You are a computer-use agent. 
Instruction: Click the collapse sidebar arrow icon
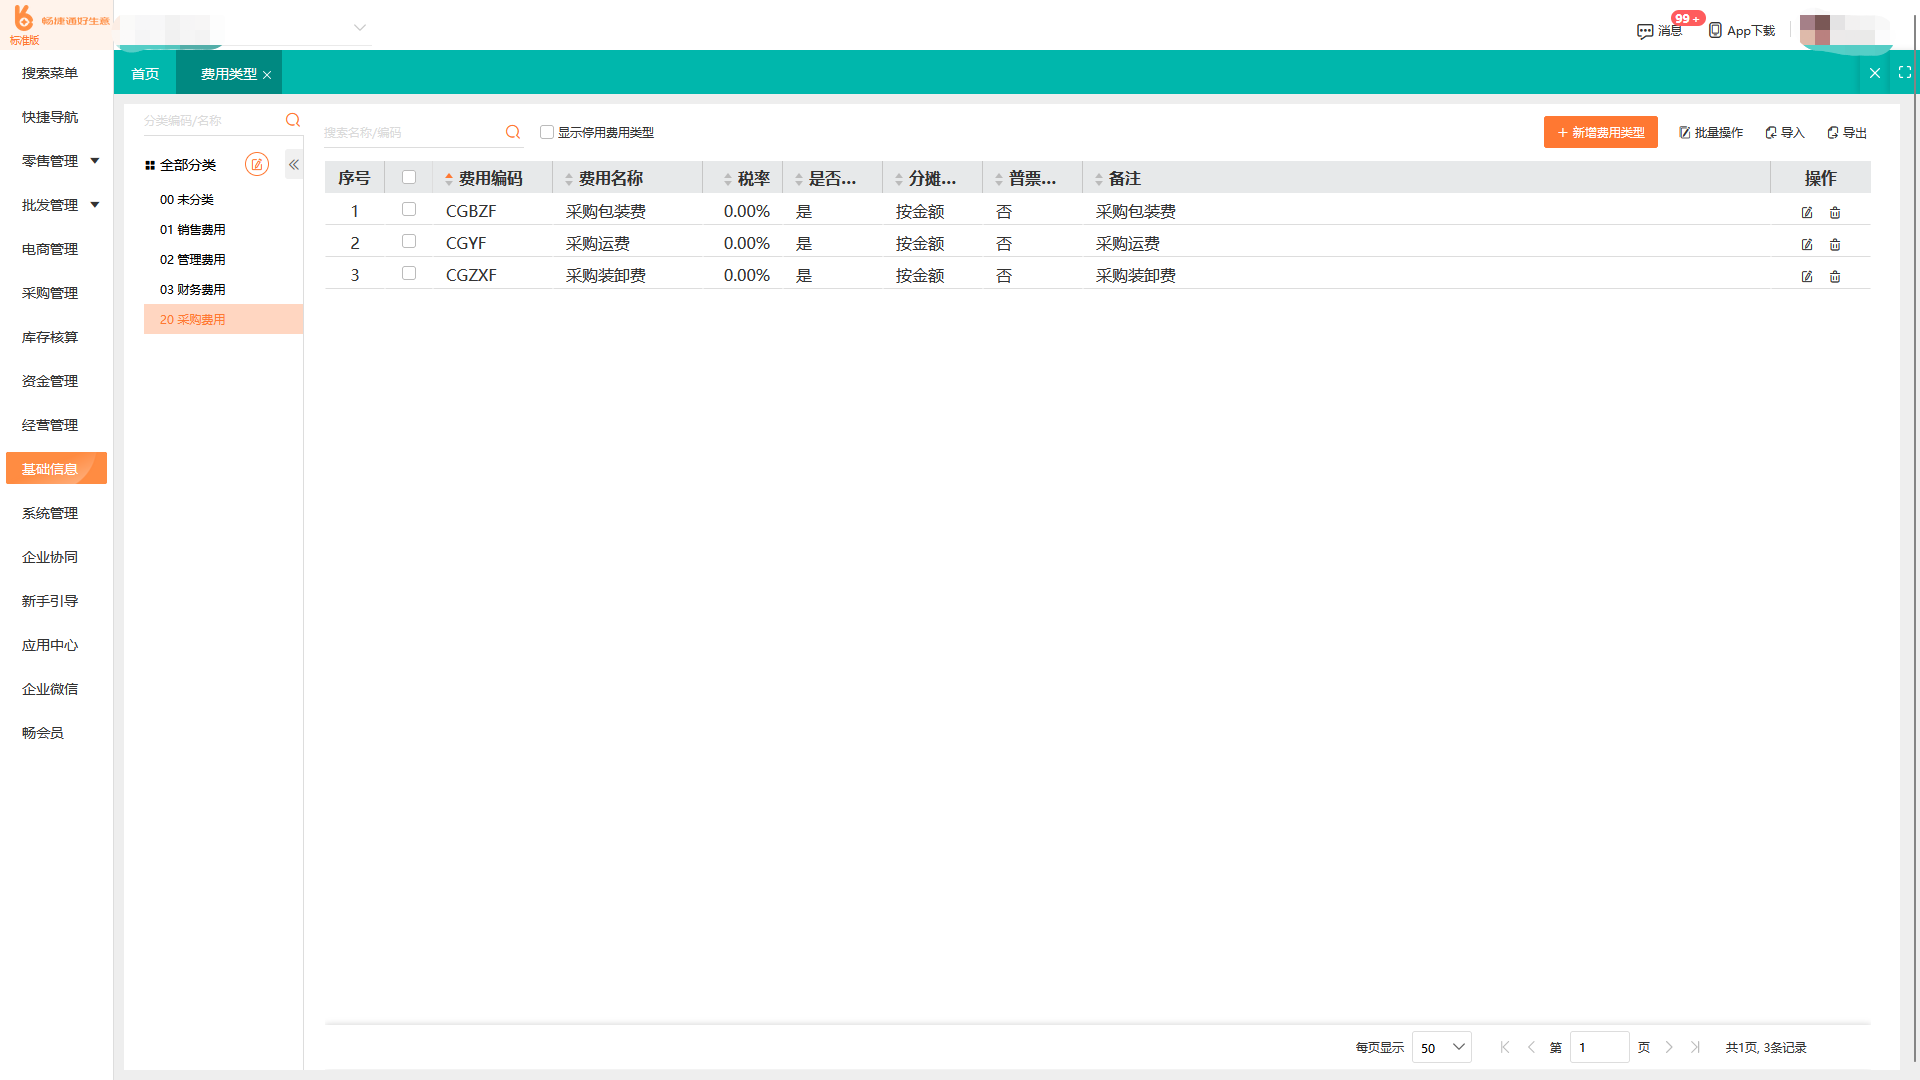pyautogui.click(x=293, y=164)
